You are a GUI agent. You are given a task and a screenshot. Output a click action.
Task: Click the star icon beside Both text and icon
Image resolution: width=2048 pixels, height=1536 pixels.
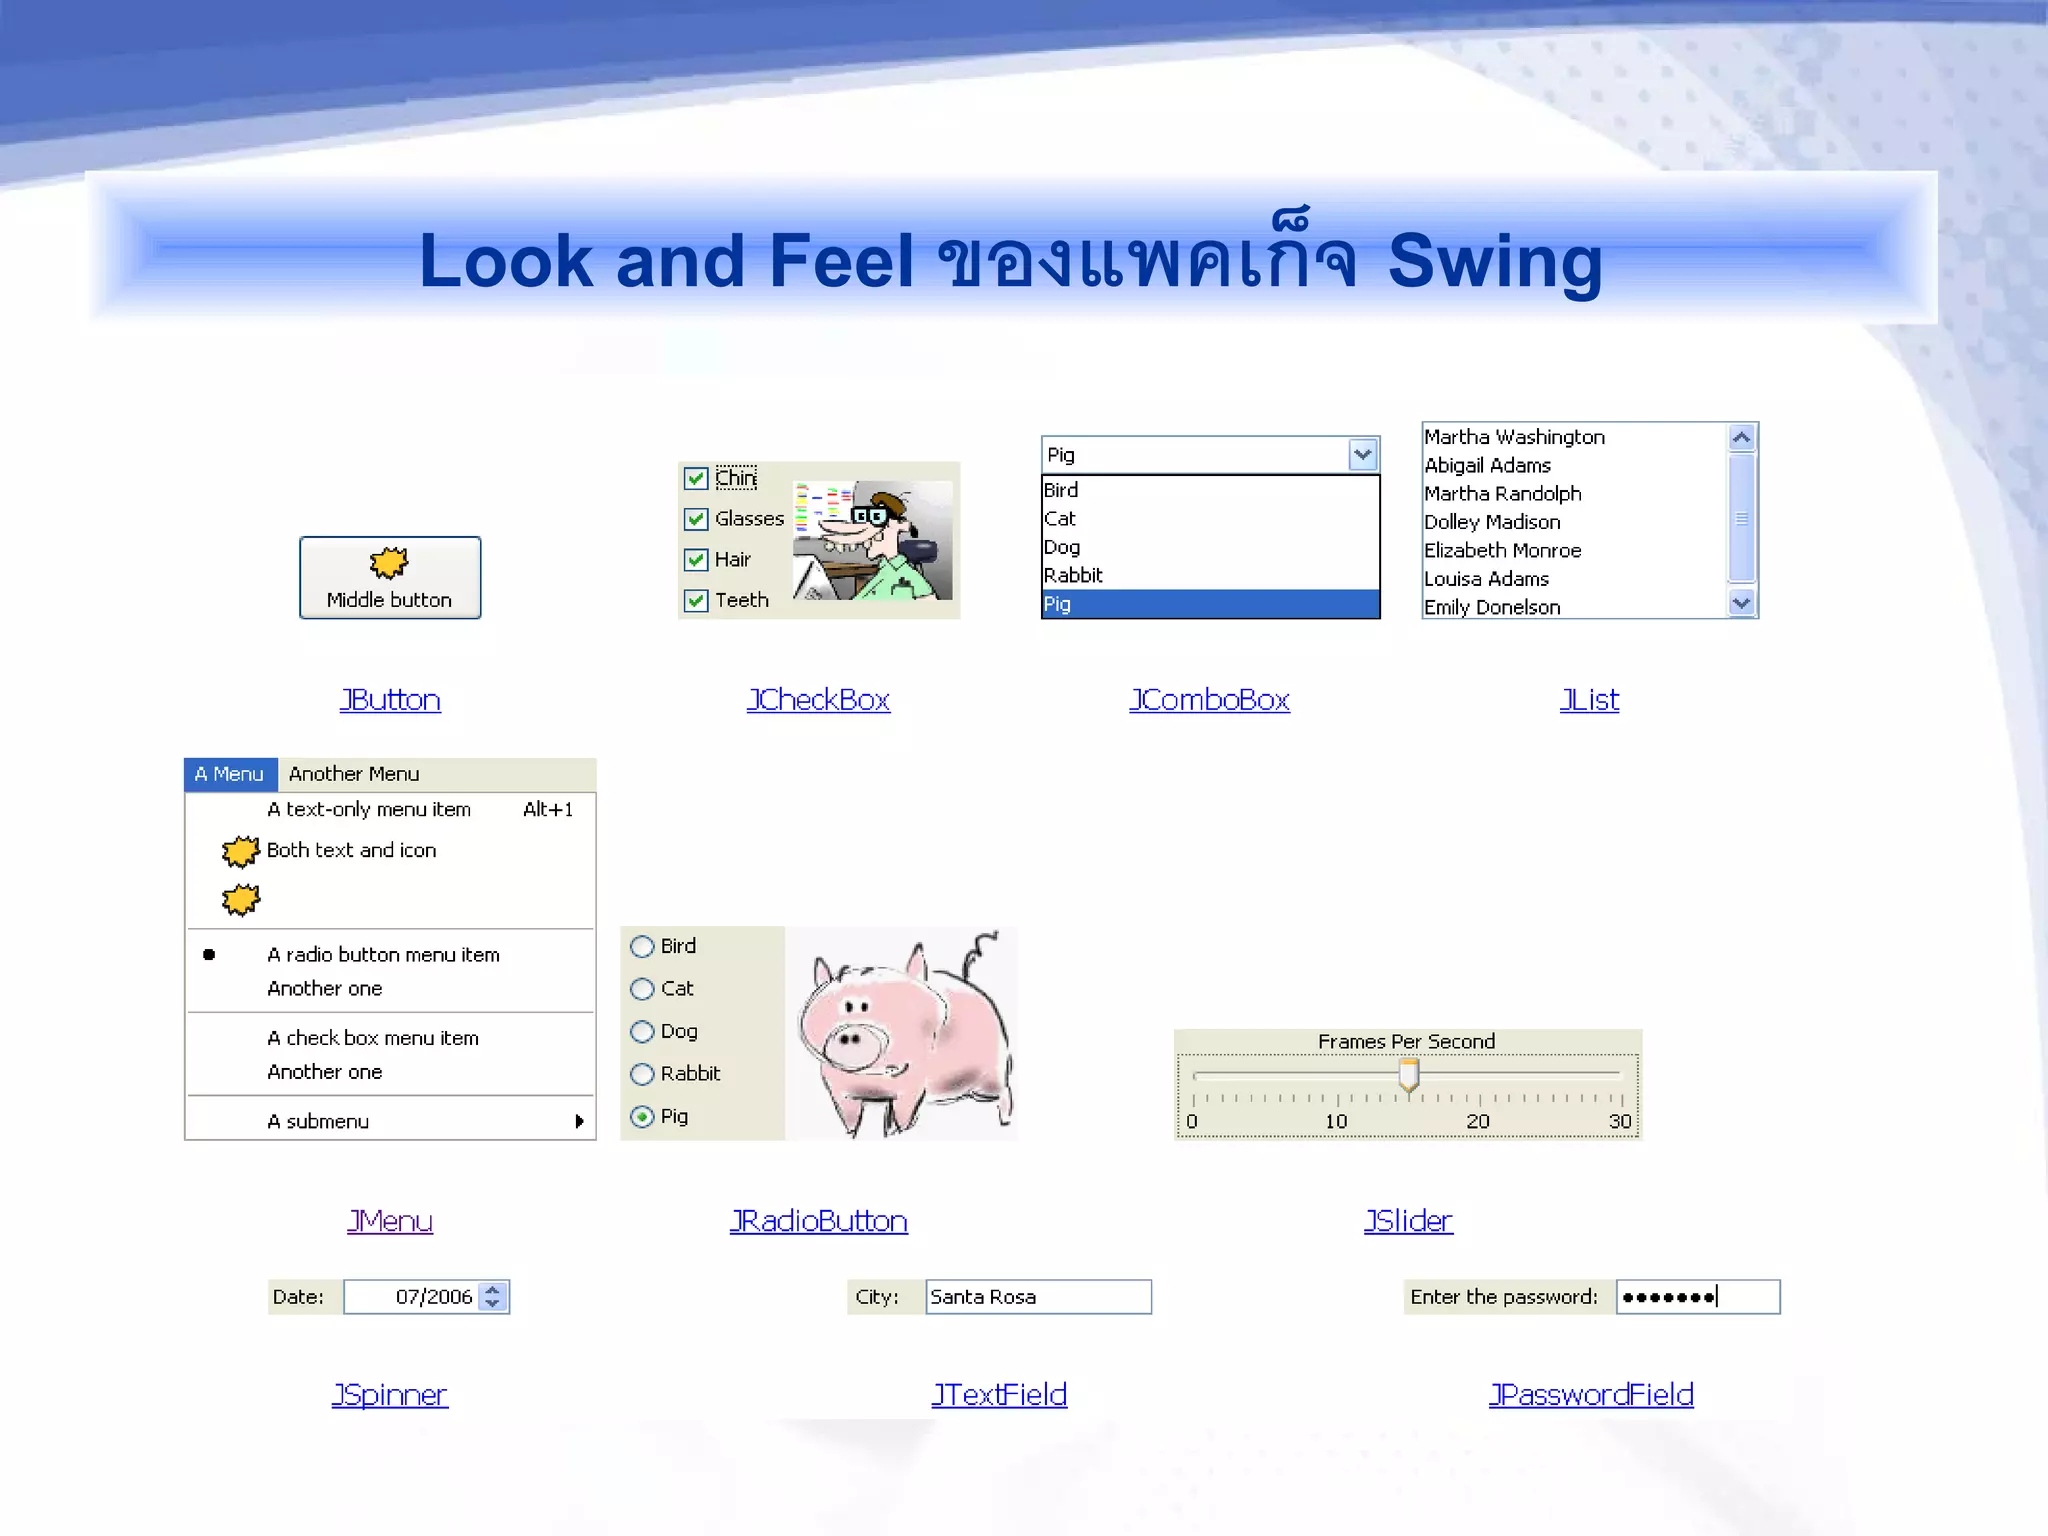(x=240, y=851)
